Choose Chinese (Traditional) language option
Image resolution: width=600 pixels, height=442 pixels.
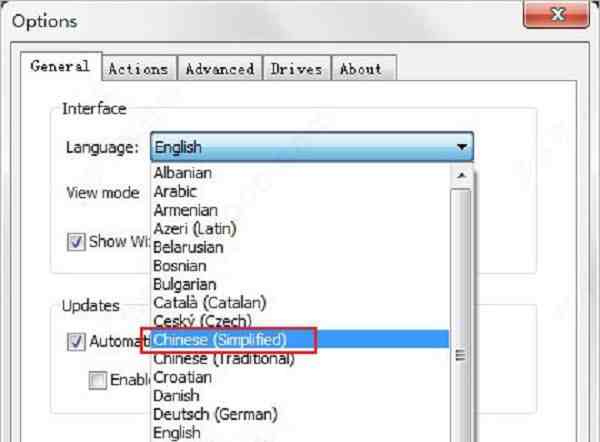pos(221,358)
